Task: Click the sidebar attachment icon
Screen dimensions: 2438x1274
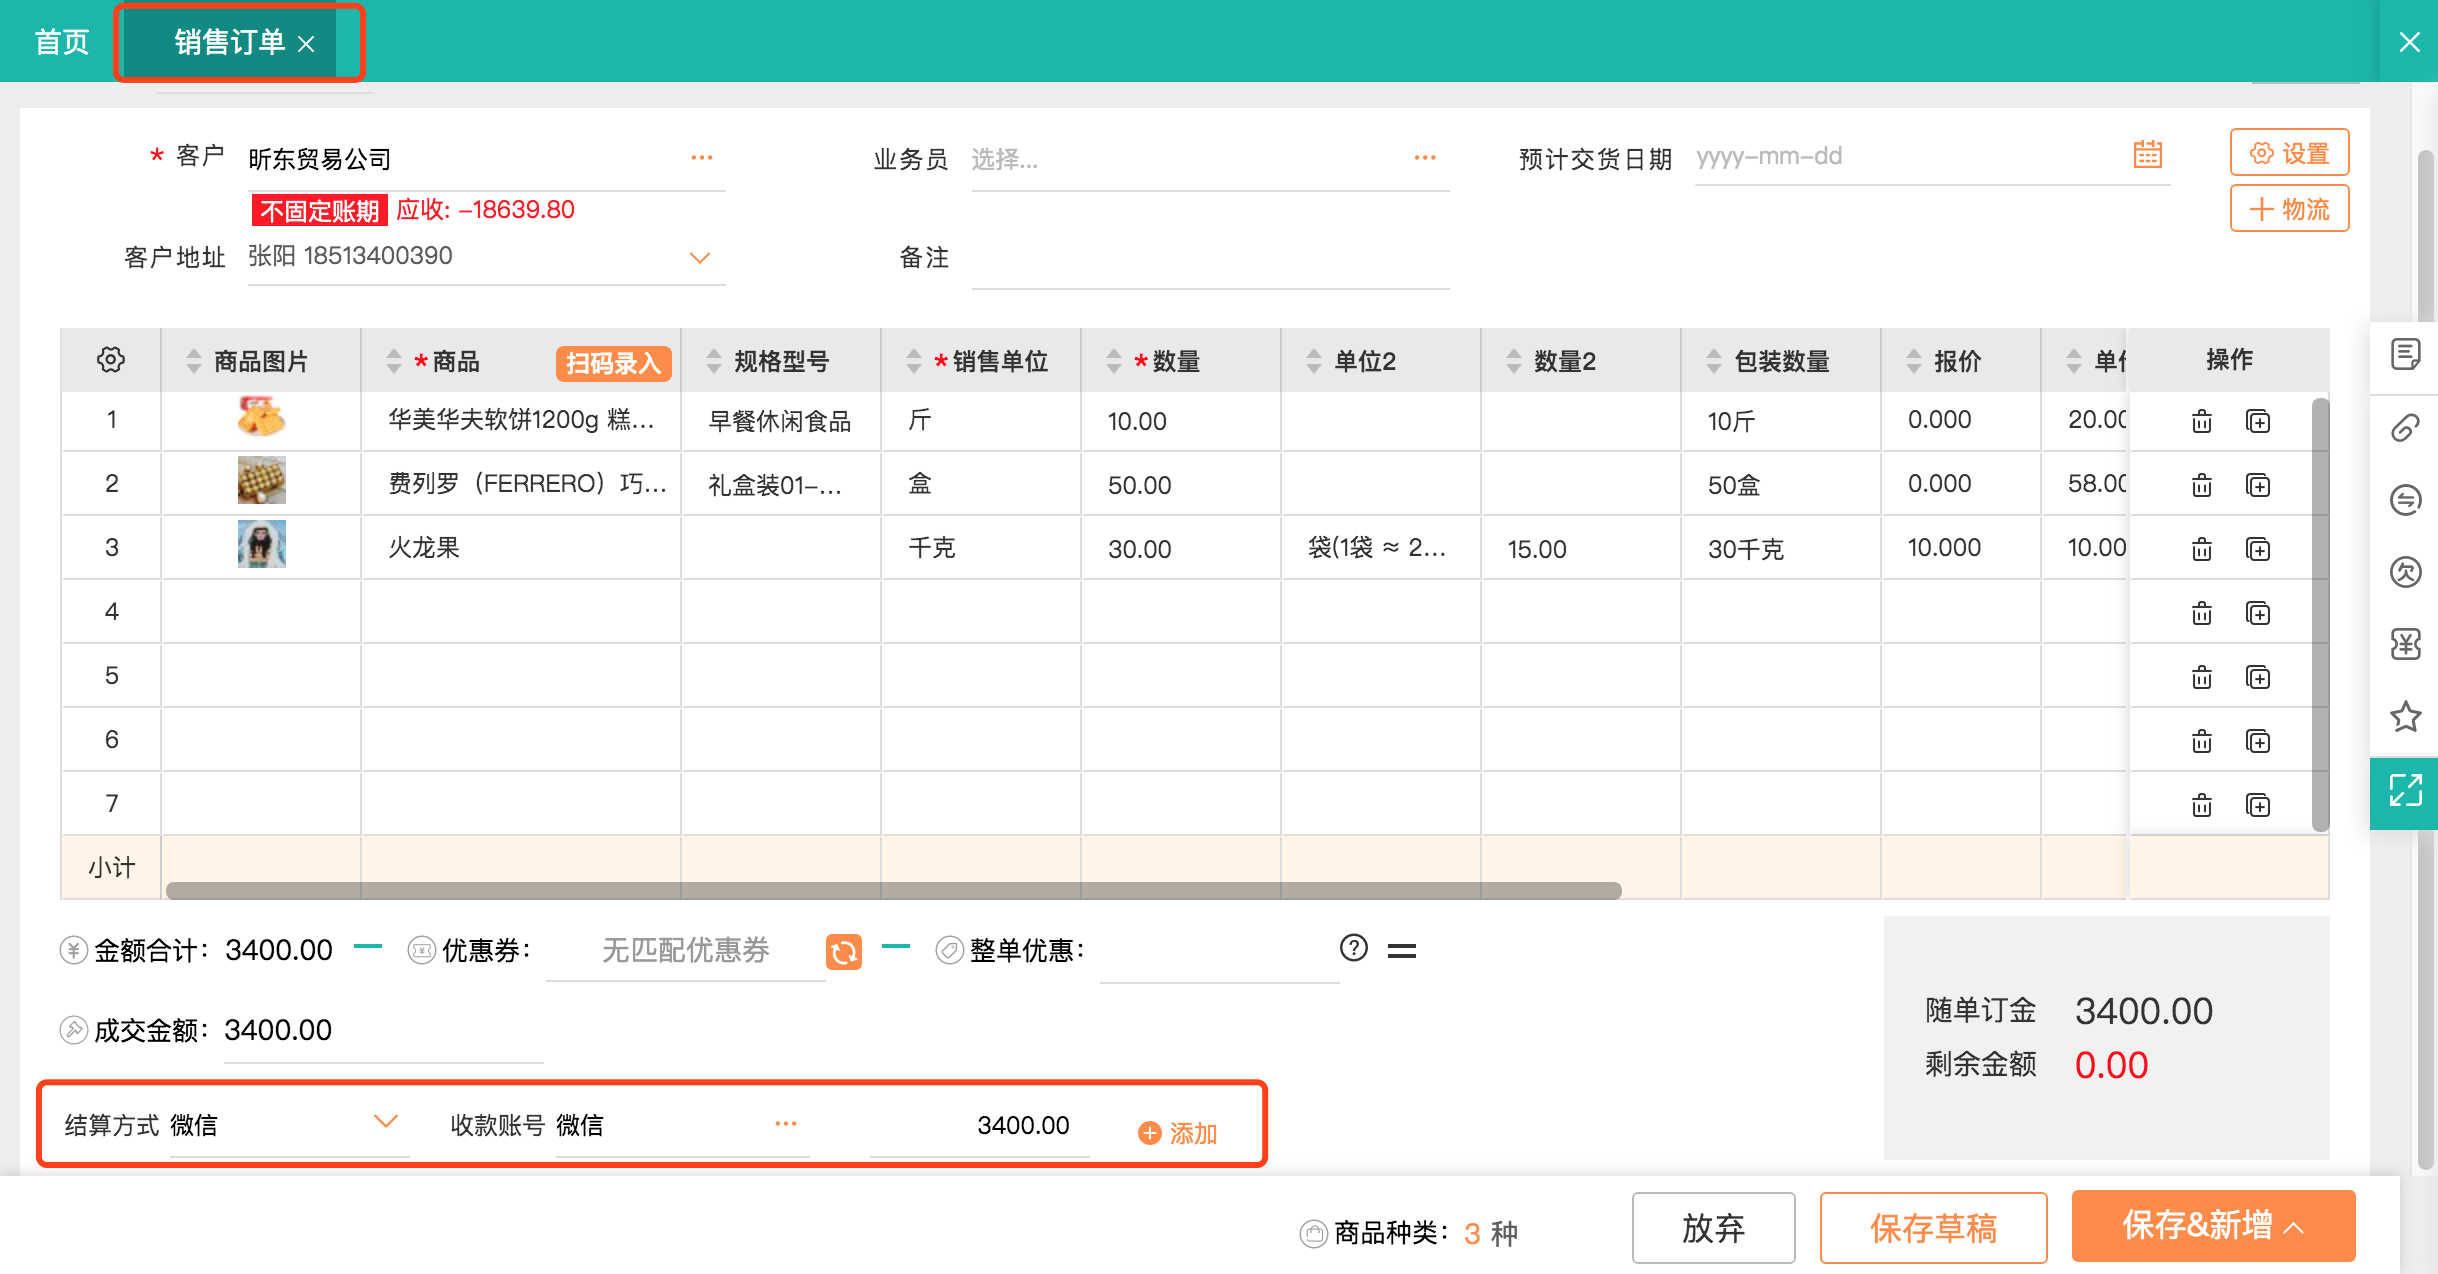Action: click(x=2403, y=423)
